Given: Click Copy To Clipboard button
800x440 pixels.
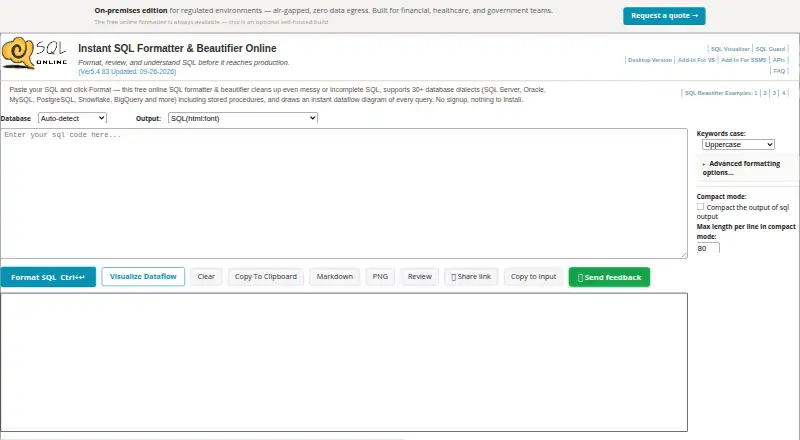Looking at the screenshot, I should pyautogui.click(x=266, y=277).
